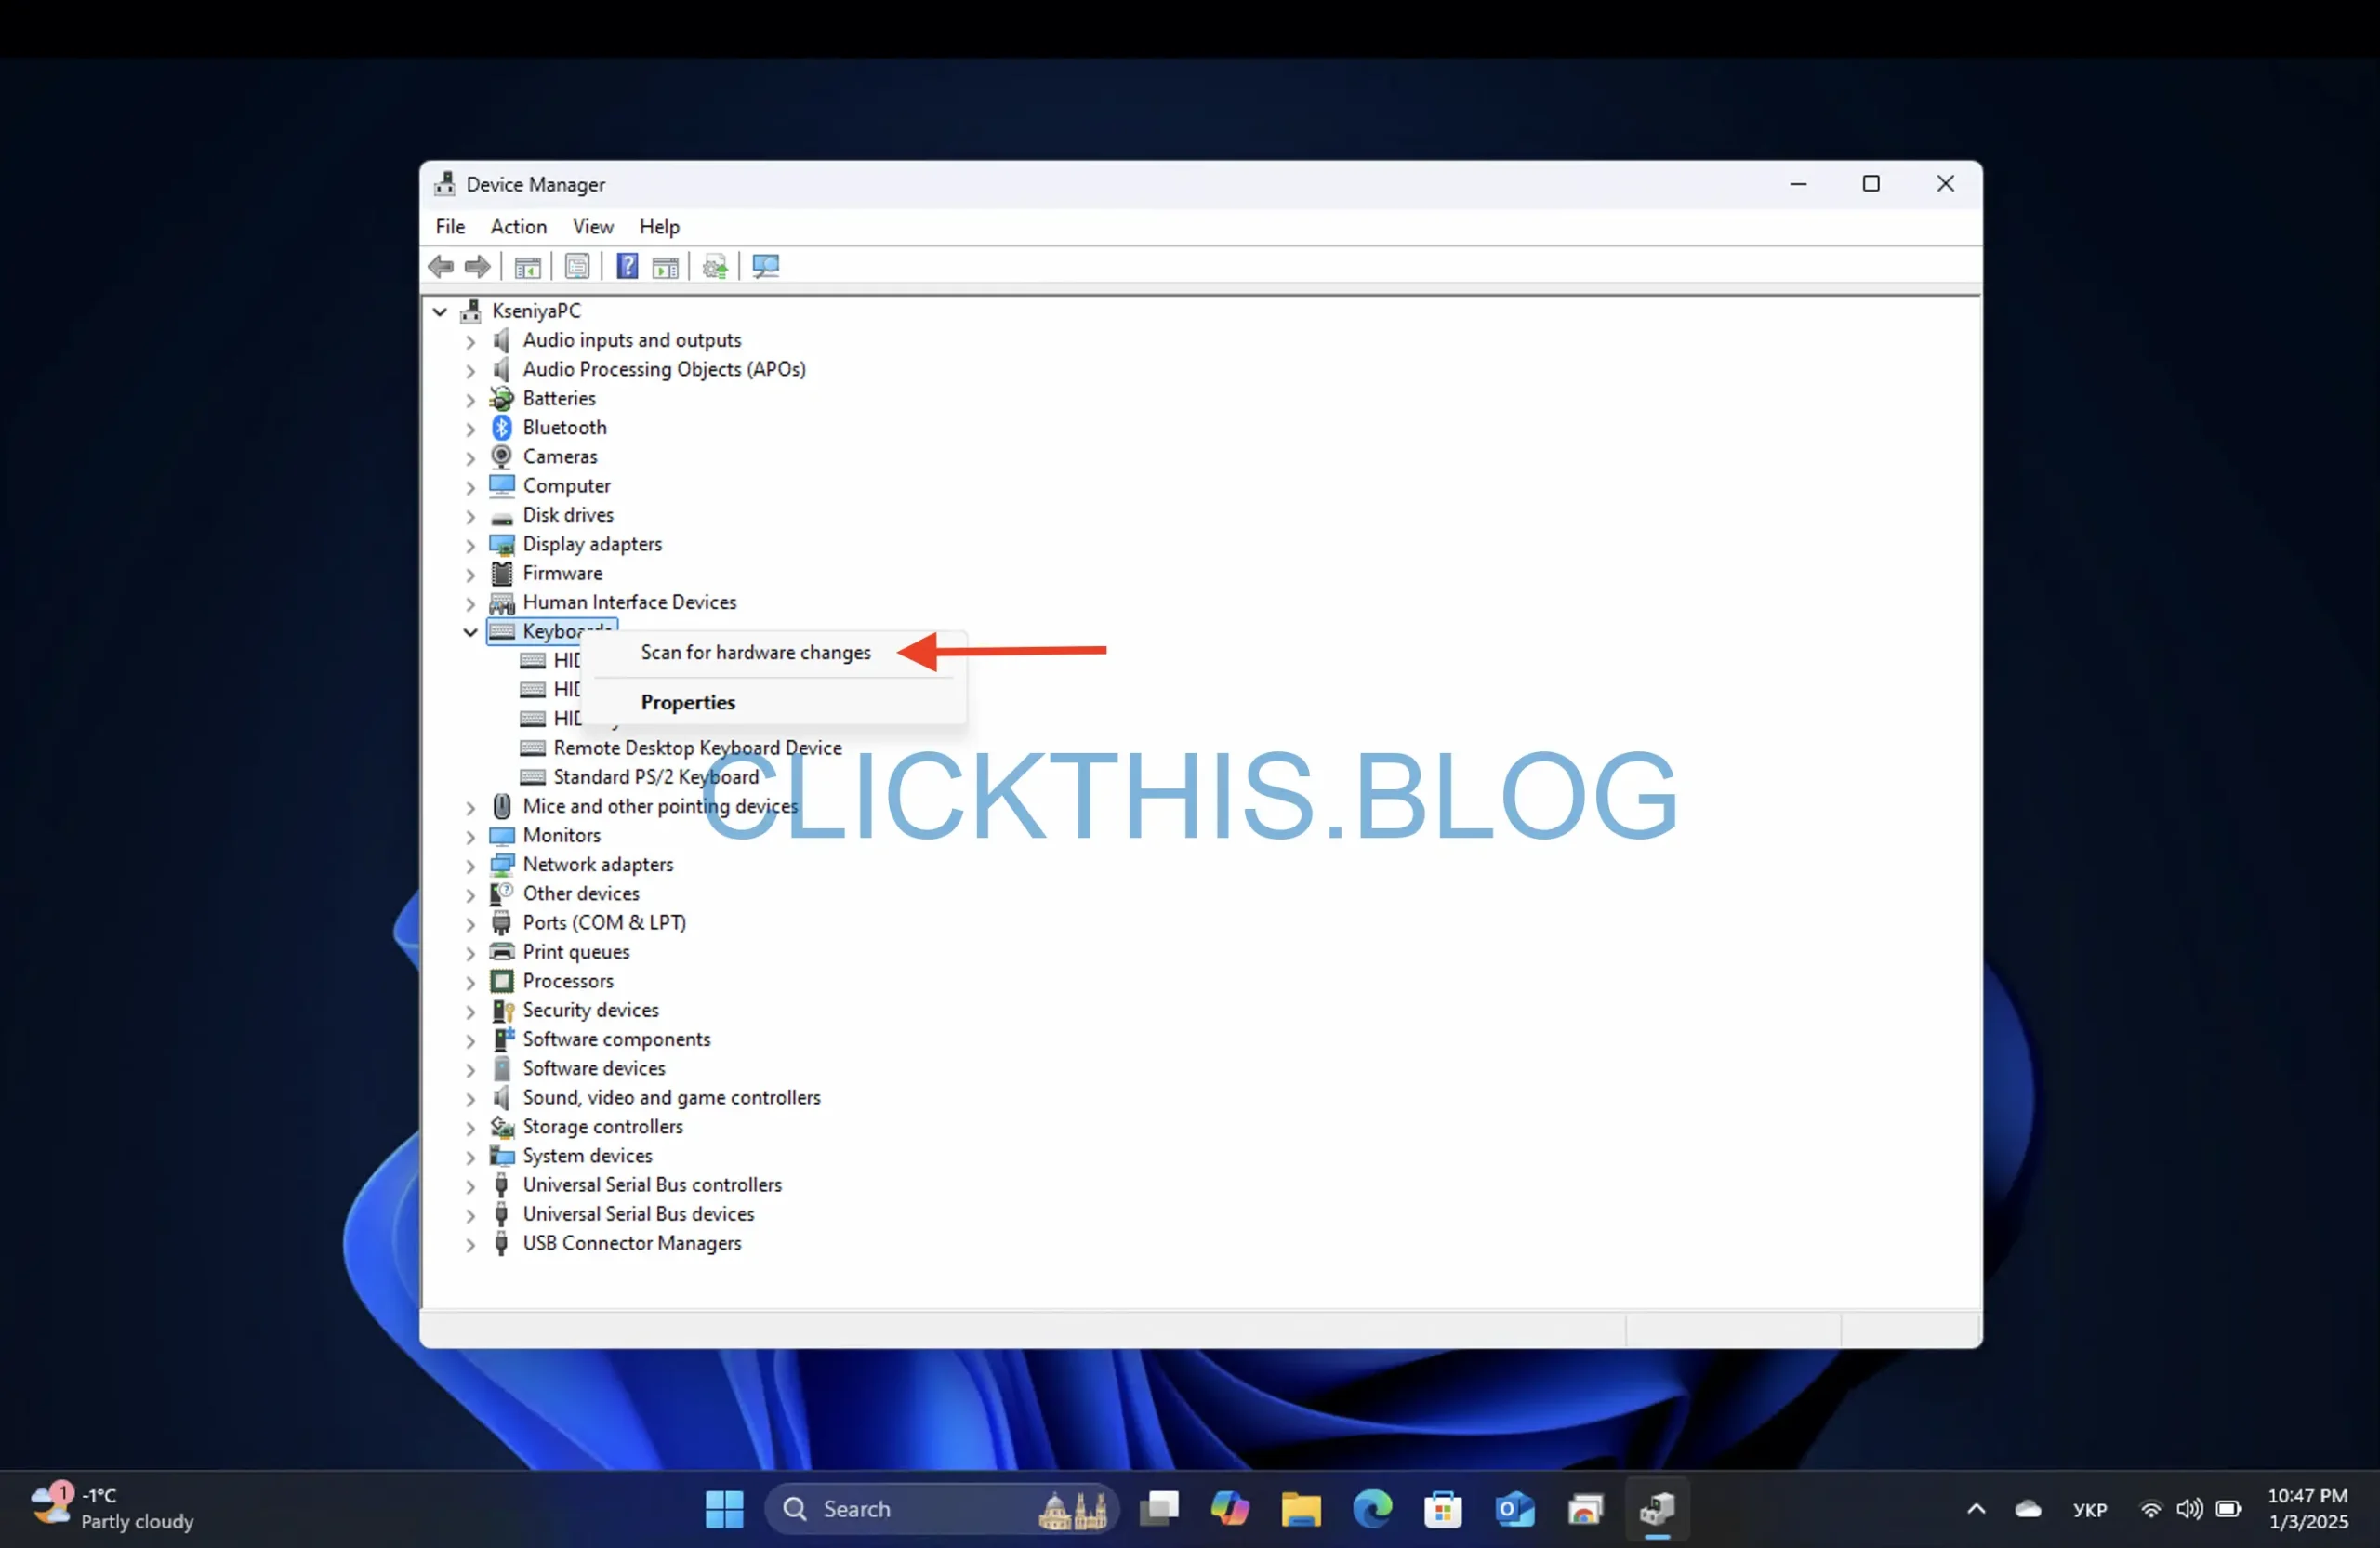
Task: Select the Storage controllers icon
Action: pyautogui.click(x=501, y=1128)
